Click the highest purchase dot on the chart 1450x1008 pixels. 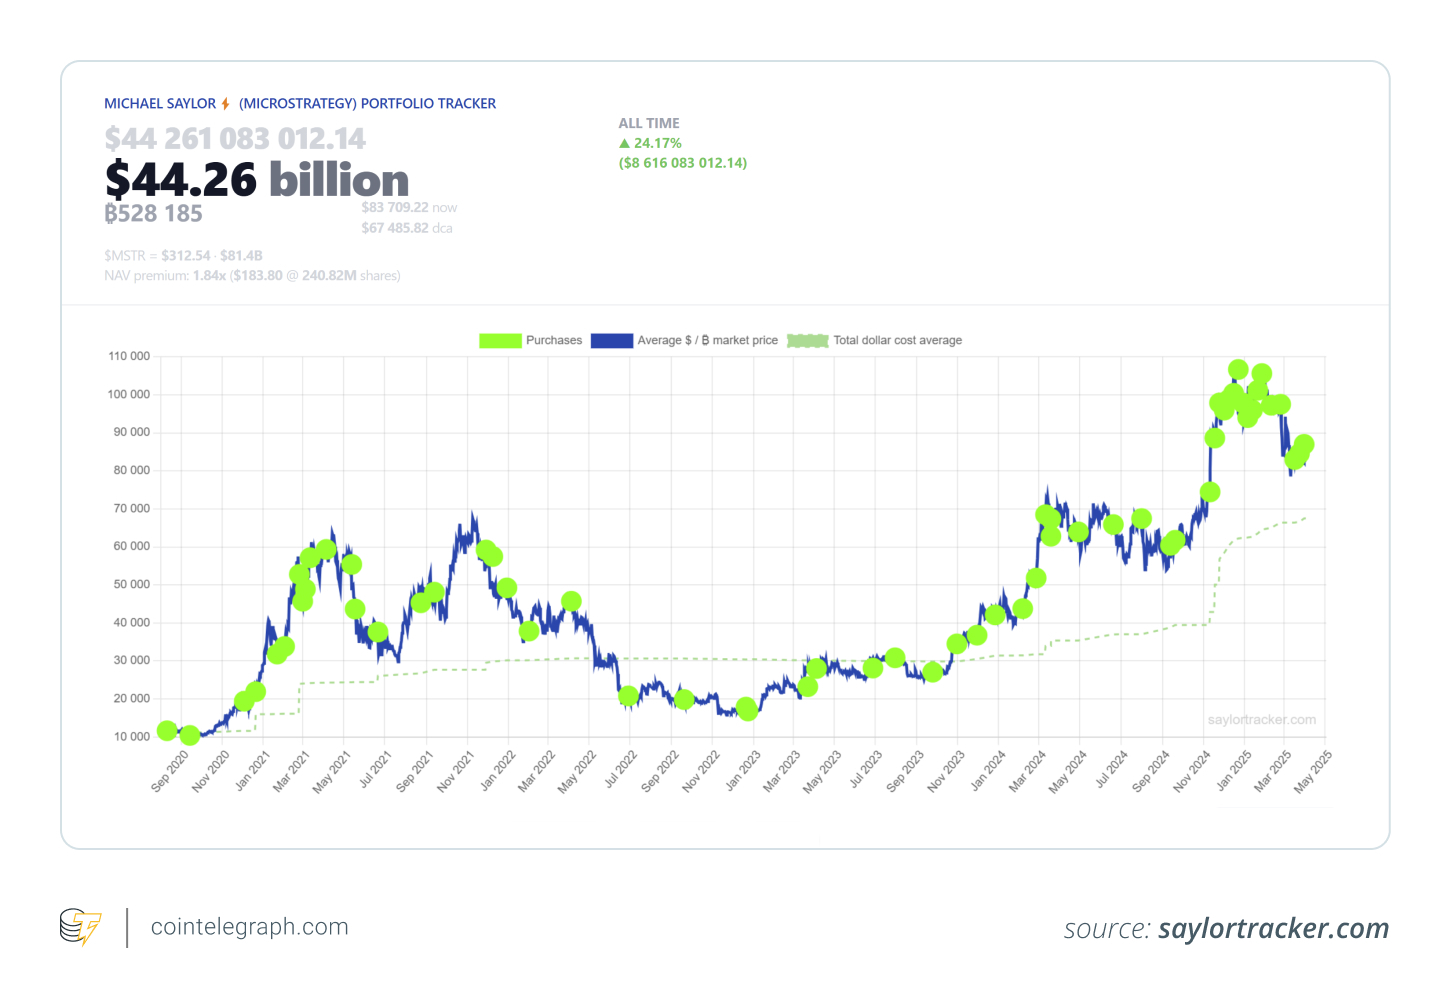click(1238, 370)
